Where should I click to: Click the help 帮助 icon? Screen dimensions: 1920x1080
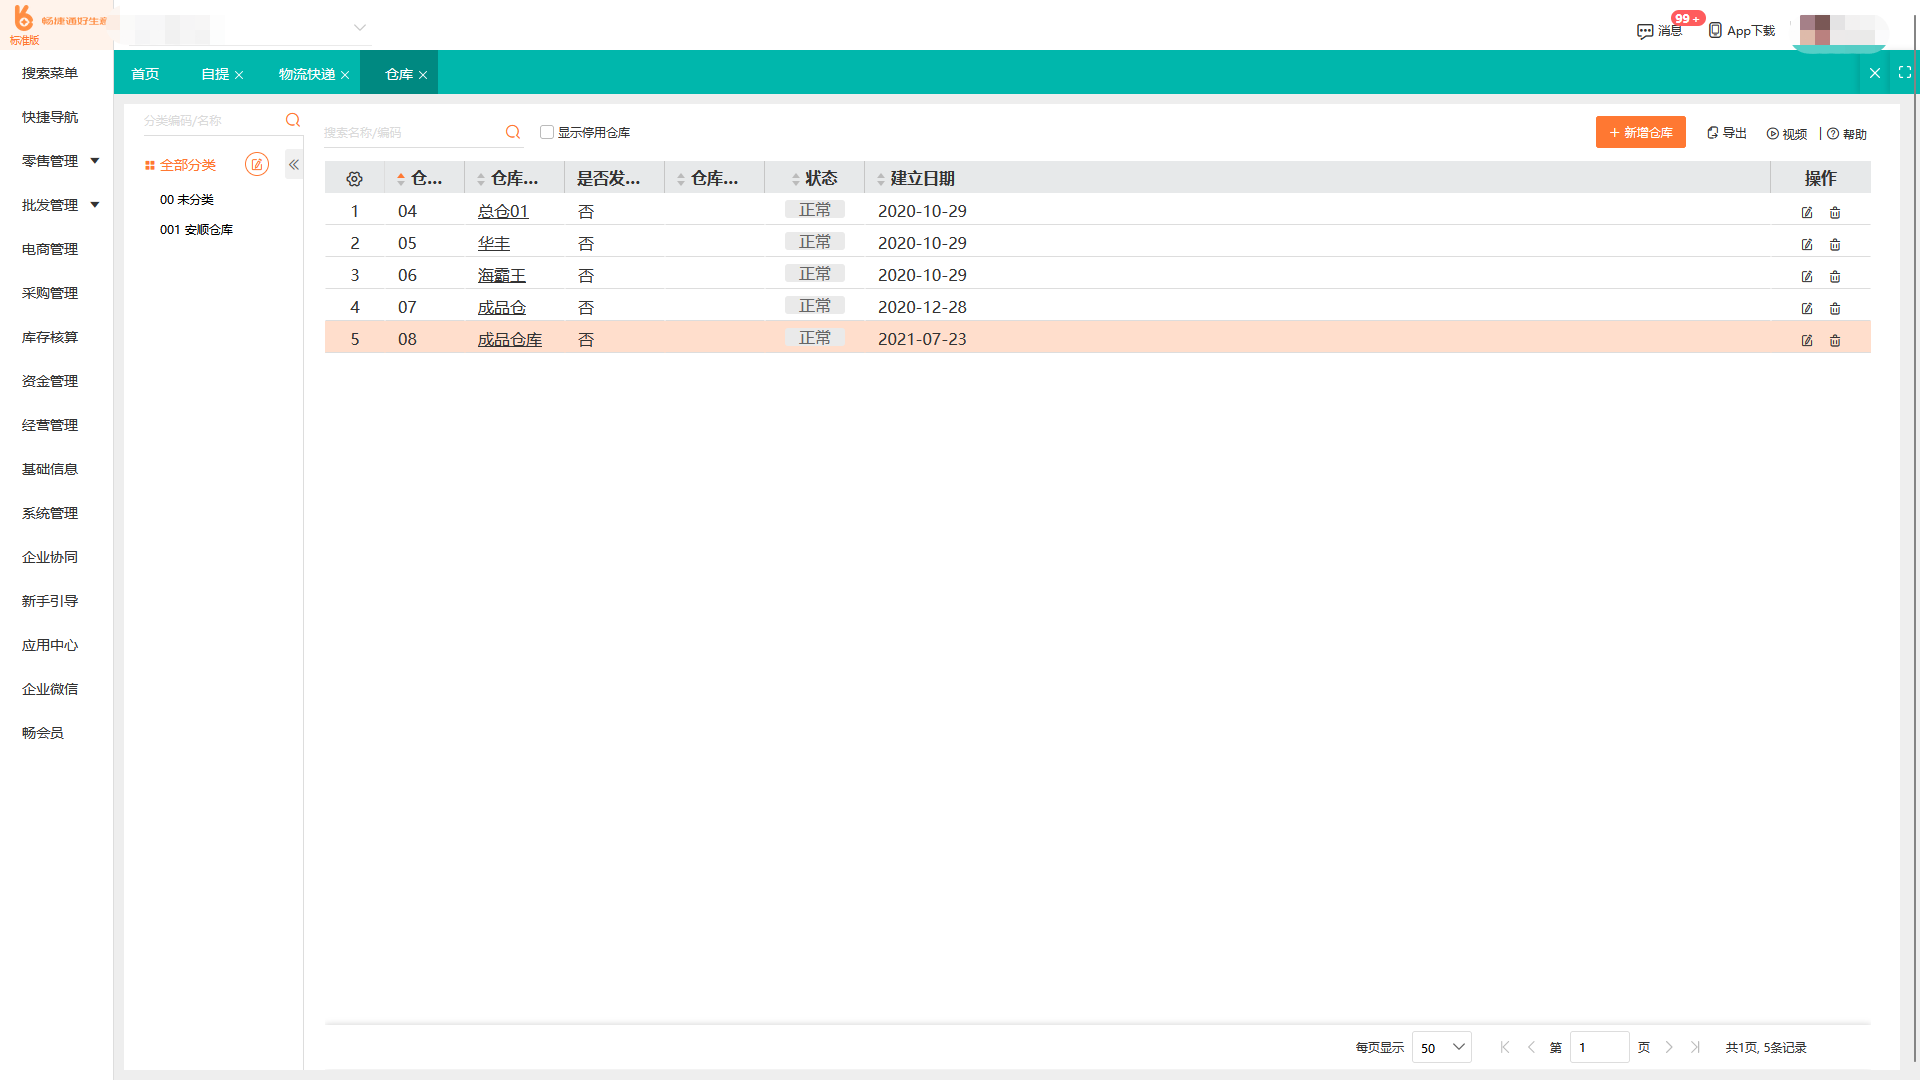tap(1833, 131)
